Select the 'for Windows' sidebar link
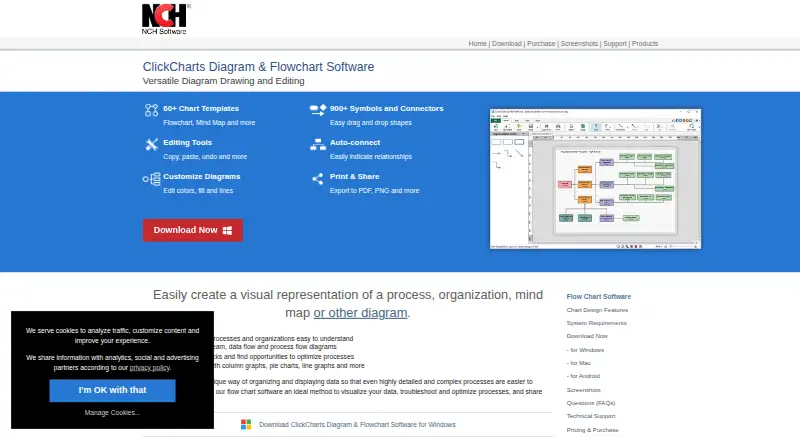Viewport: 800px width, 440px height. [x=585, y=350]
